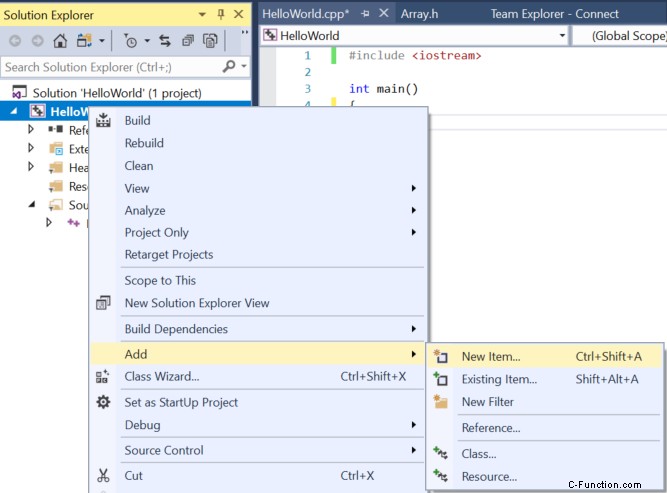The height and width of the screenshot is (493, 667).
Task: Toggle auto-hide pin on Solution Explorer panel
Action: 221,15
